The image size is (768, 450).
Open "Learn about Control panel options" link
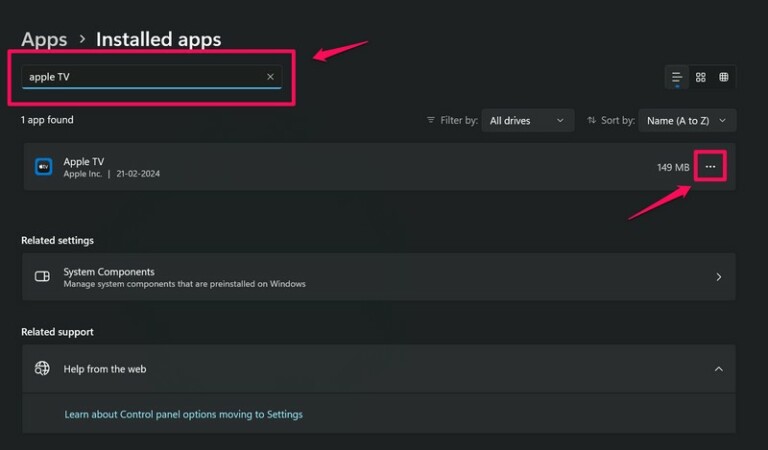183,414
